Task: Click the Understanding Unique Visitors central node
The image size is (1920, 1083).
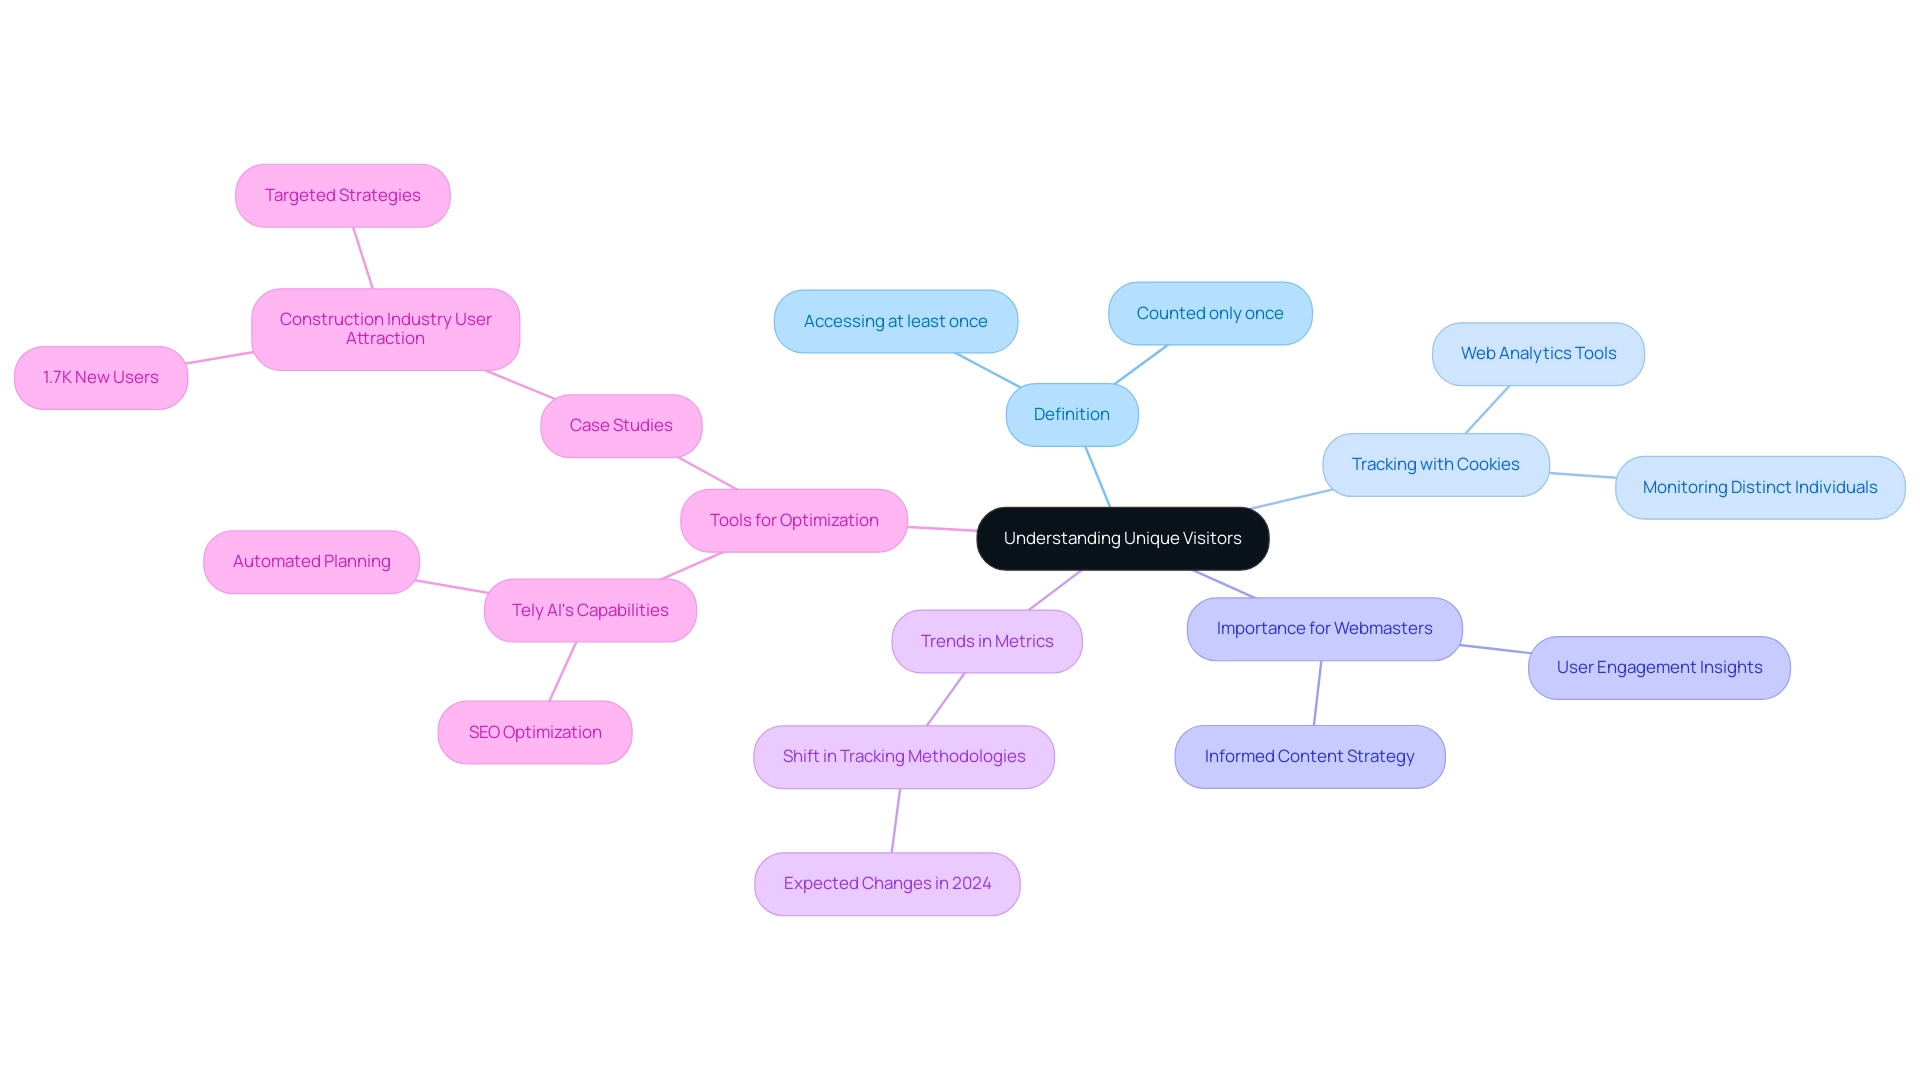Action: (x=1121, y=537)
